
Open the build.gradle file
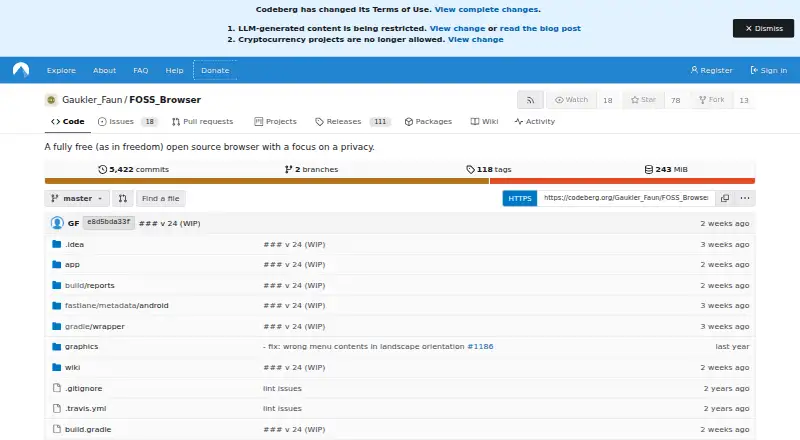click(88, 429)
